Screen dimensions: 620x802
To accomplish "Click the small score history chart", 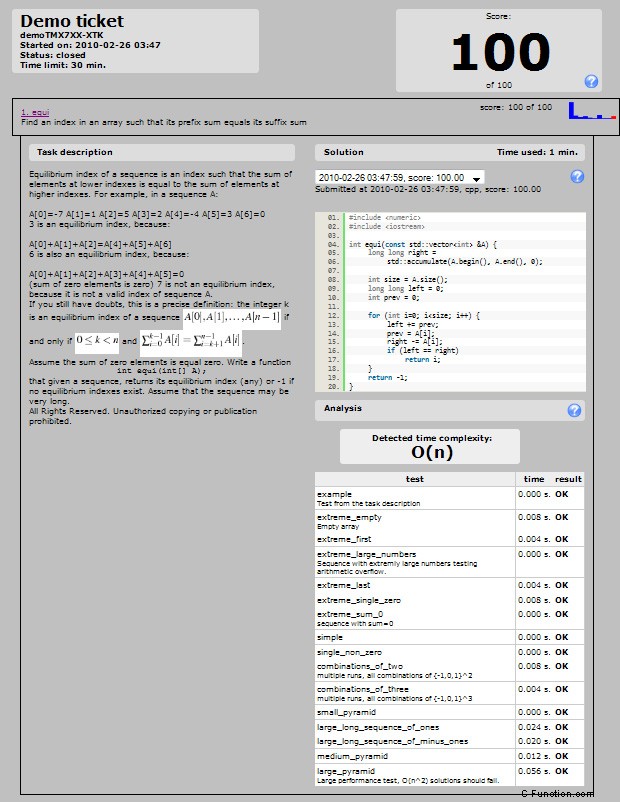I will (591, 111).
